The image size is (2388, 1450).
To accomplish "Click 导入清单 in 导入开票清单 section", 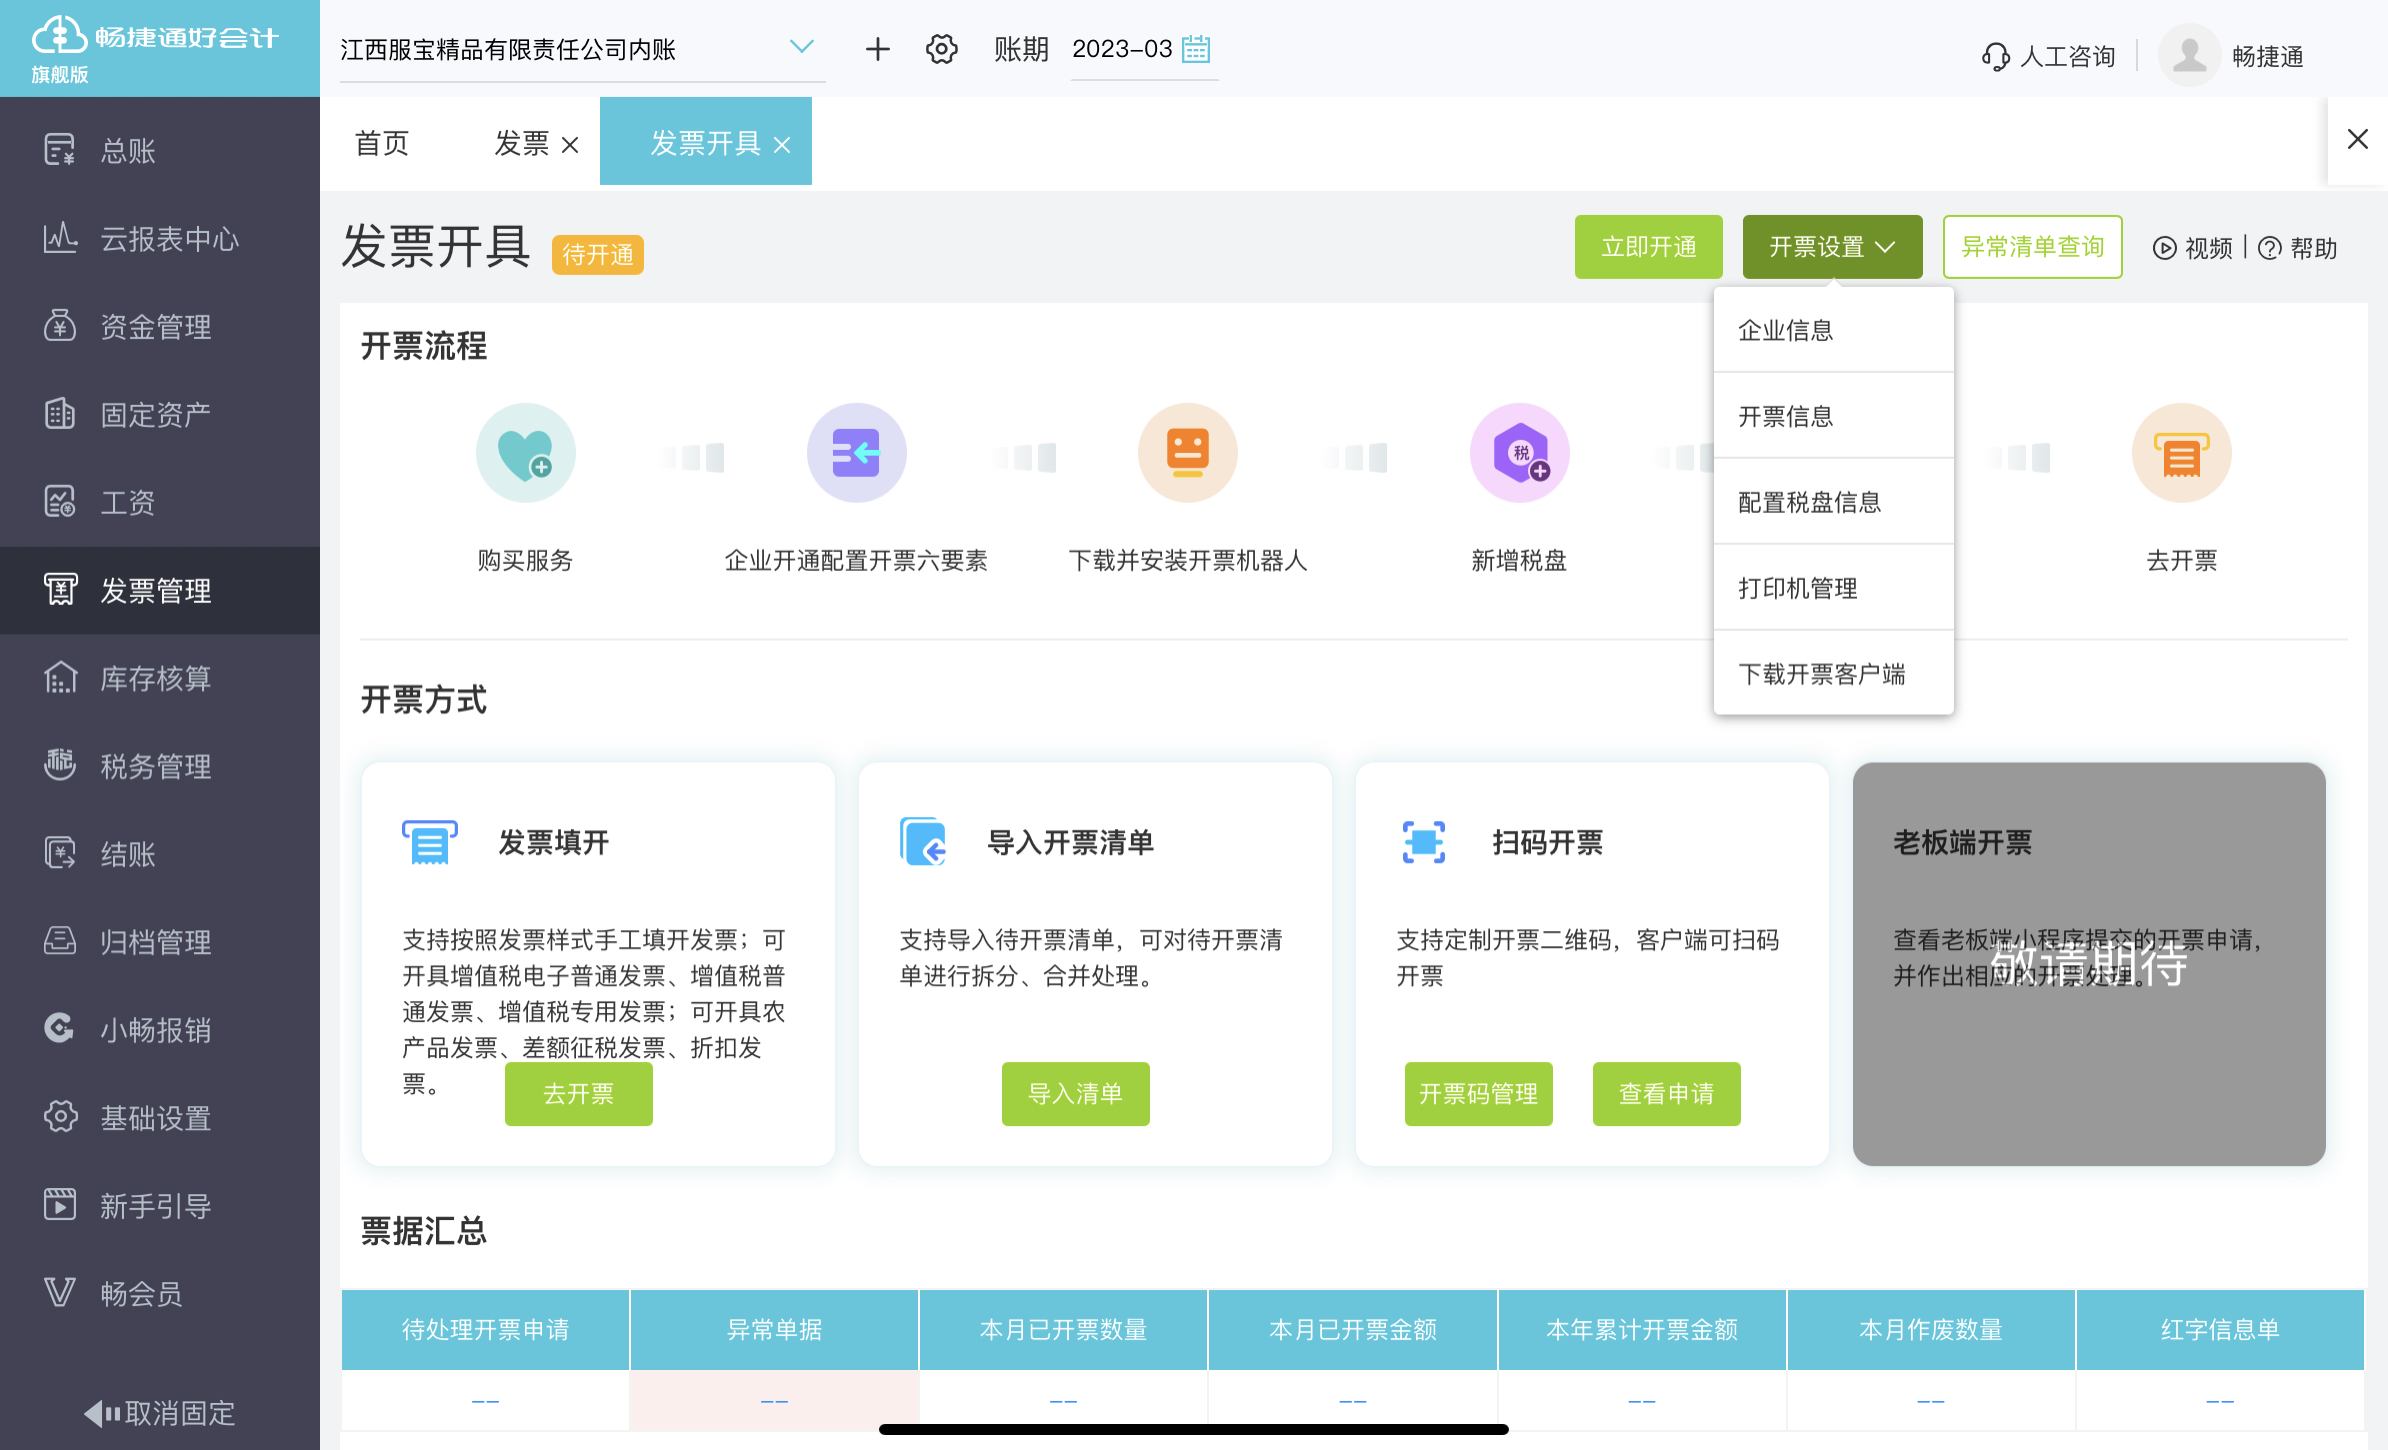I will point(1076,1093).
